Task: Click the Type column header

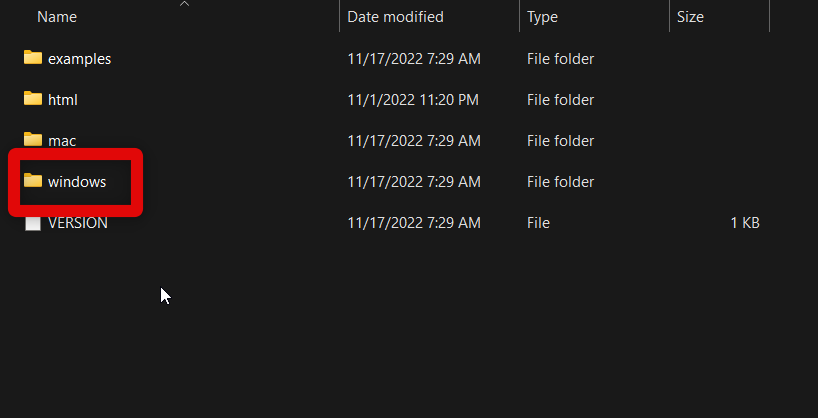Action: (x=544, y=17)
